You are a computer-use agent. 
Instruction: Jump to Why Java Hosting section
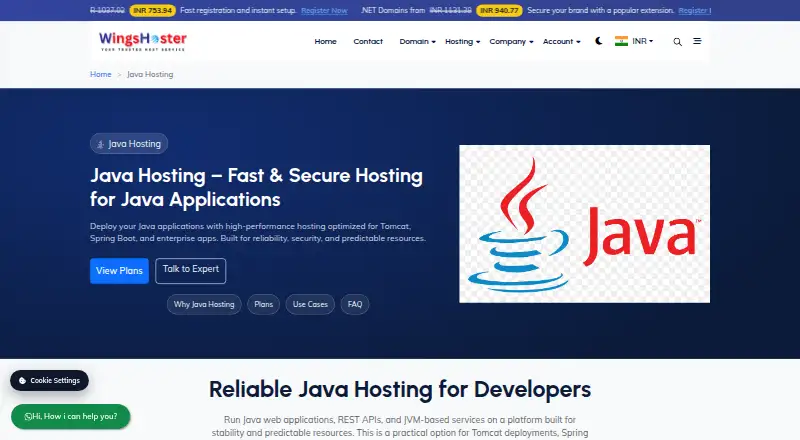click(x=204, y=304)
